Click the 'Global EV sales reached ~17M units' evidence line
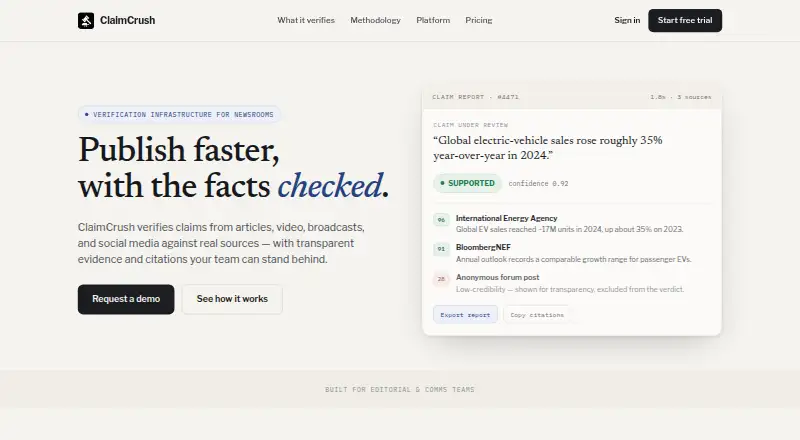Screen dimensions: 800x440 point(569,230)
